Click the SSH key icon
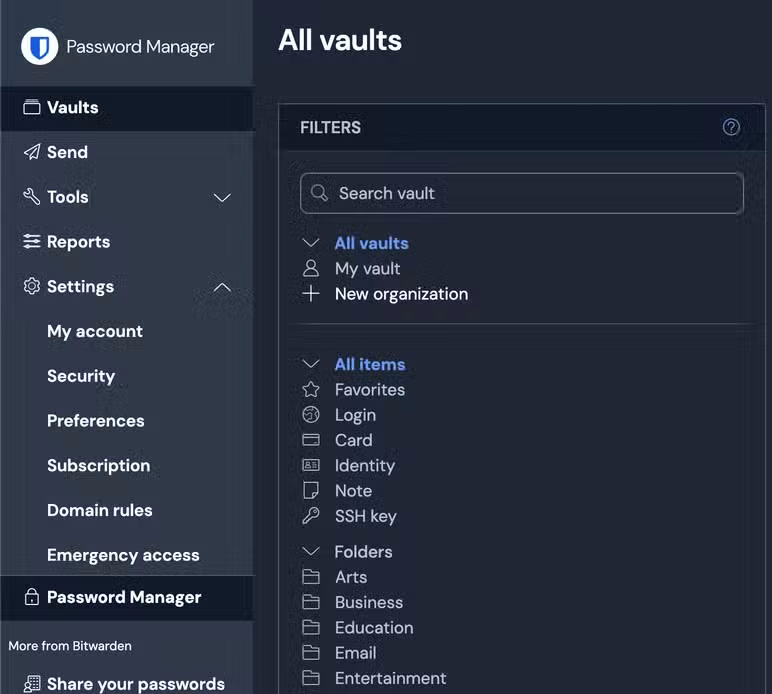Image resolution: width=772 pixels, height=694 pixels. point(311,516)
